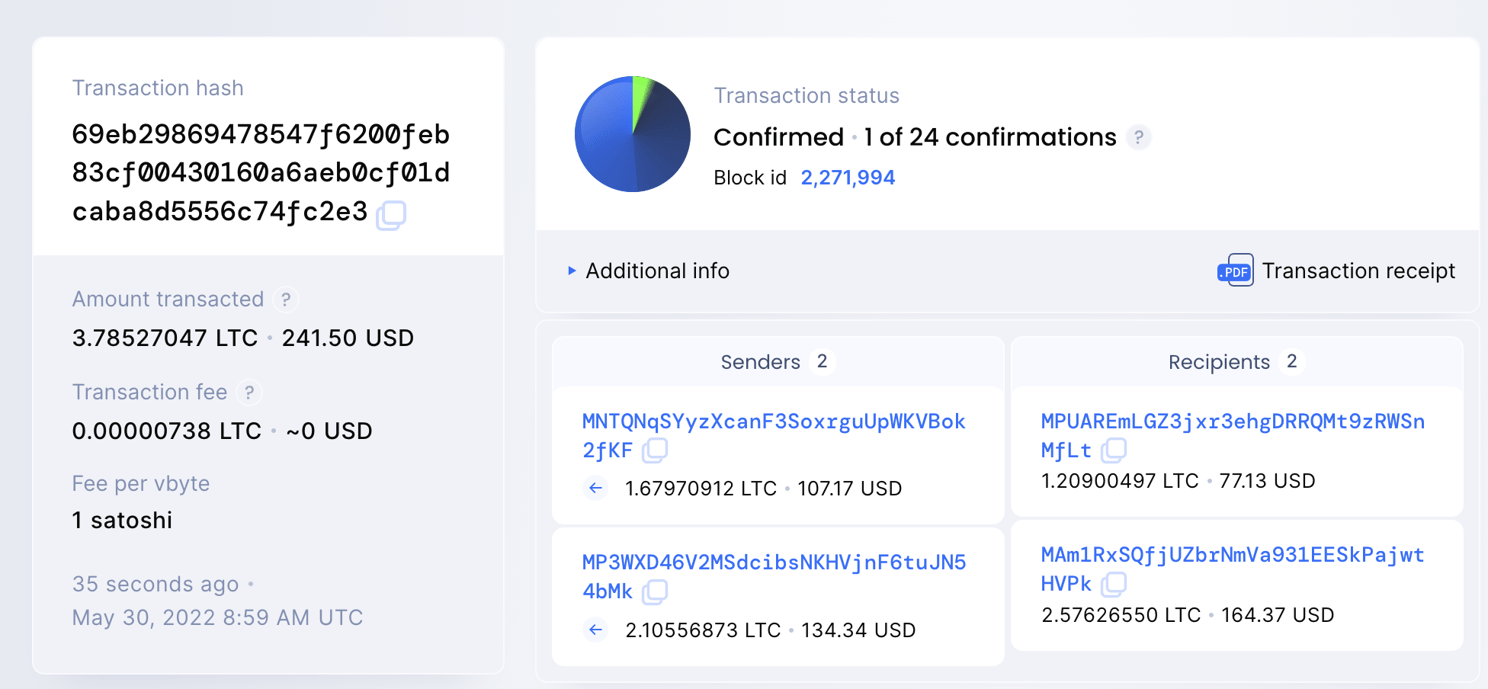Open the confirmations help tooltip
Image resolution: width=1488 pixels, height=689 pixels.
click(1138, 138)
